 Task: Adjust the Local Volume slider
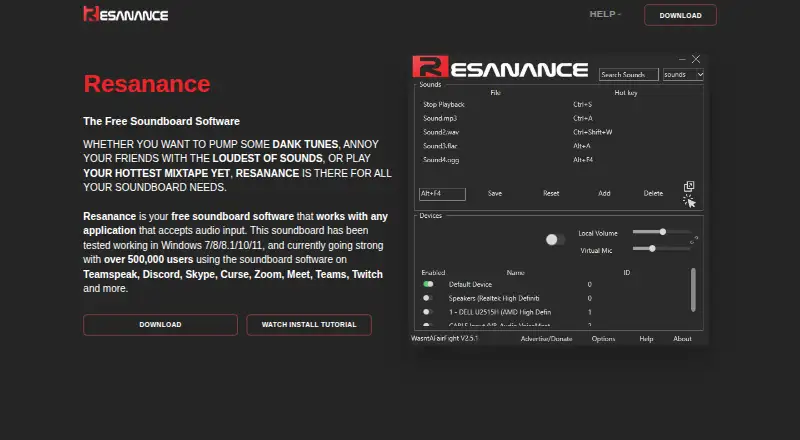point(662,232)
